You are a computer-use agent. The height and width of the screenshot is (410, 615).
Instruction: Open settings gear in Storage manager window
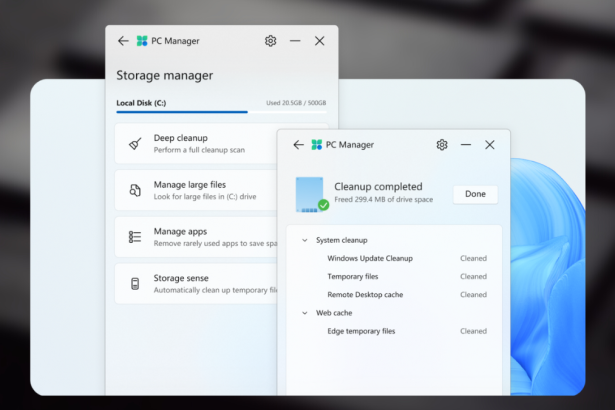pyautogui.click(x=270, y=41)
